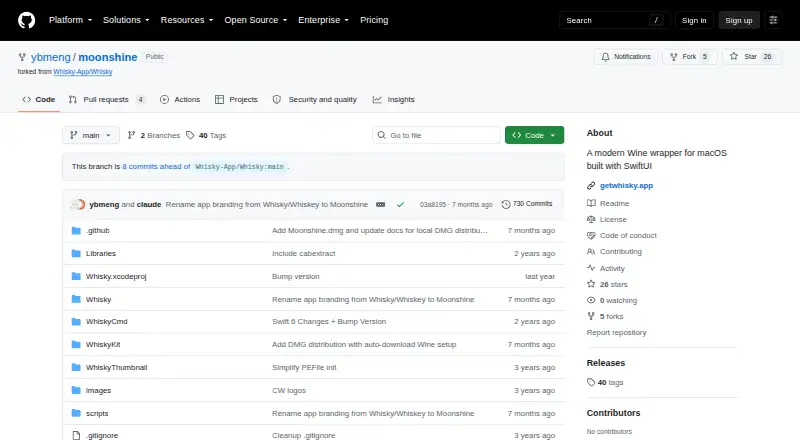
Task: Click the .github folder icon
Action: click(x=77, y=231)
